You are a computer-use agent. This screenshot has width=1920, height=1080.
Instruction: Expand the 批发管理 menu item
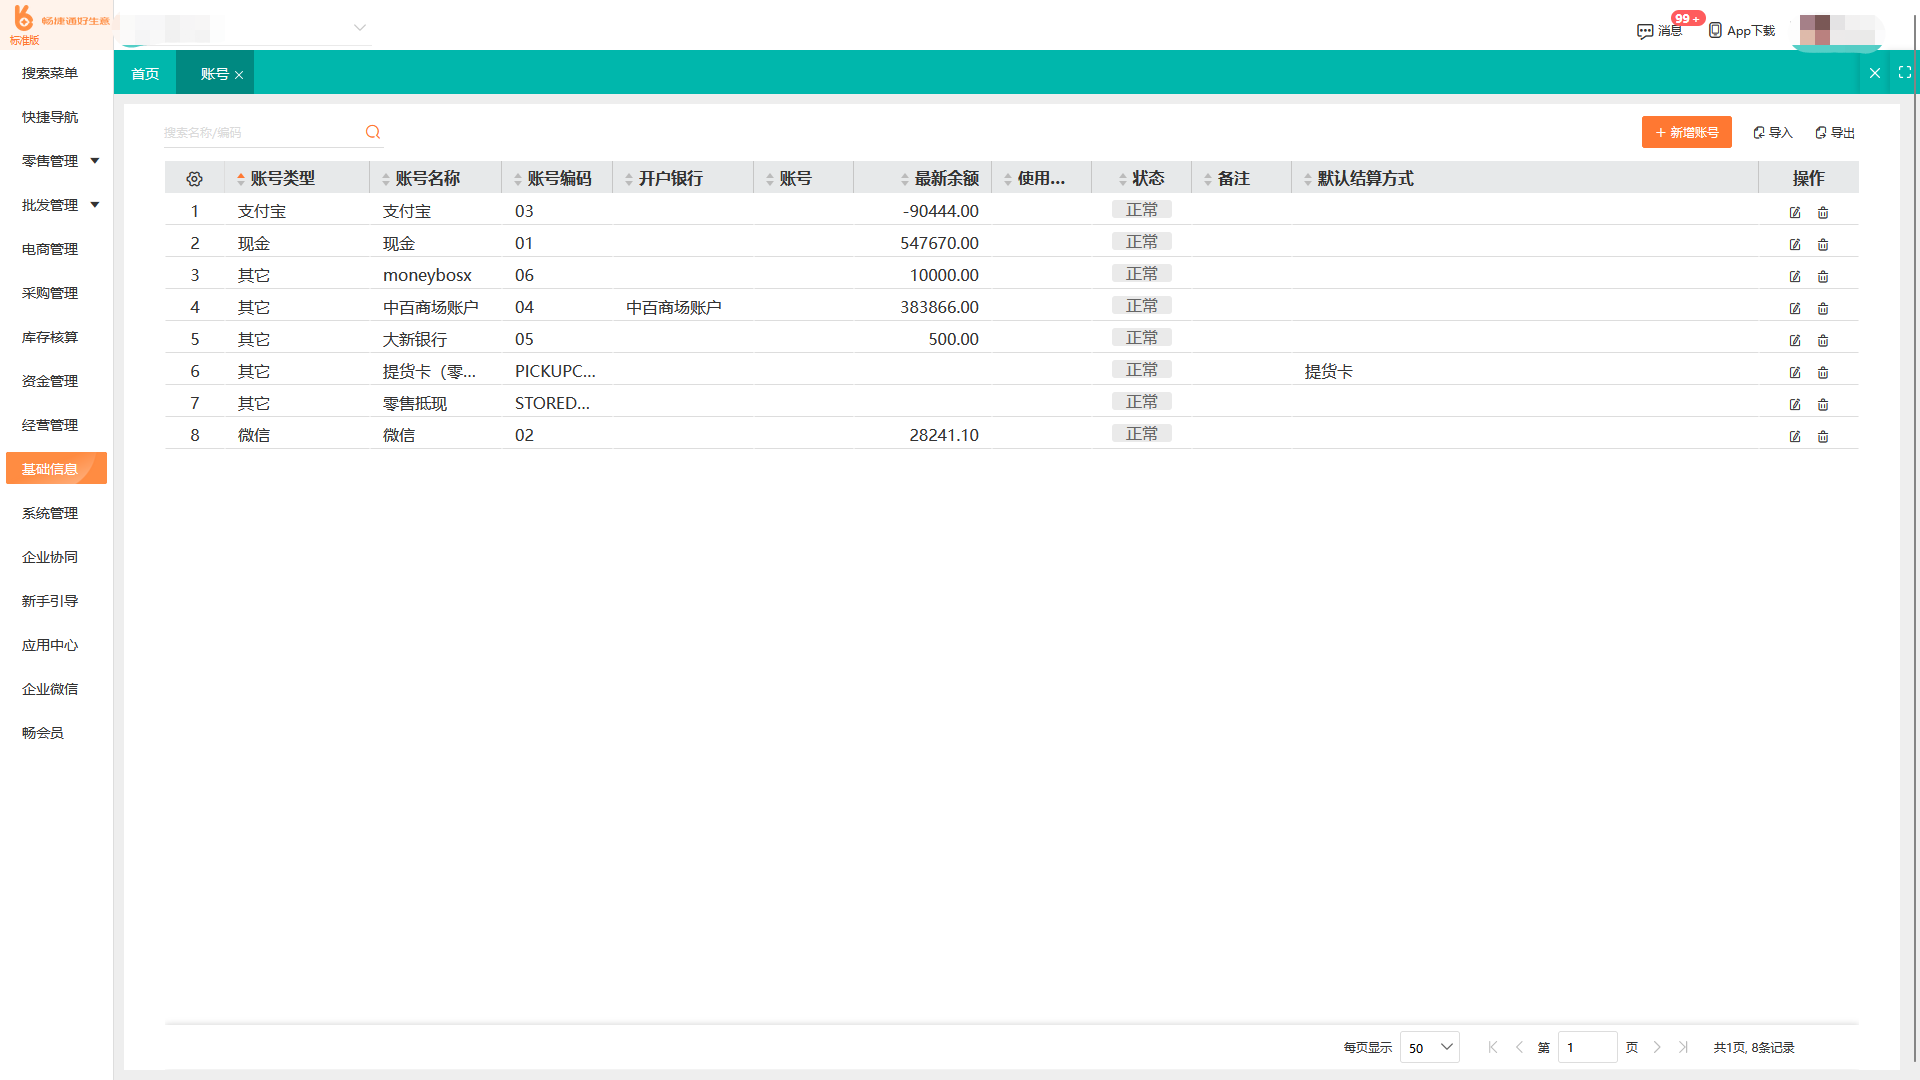tap(59, 204)
